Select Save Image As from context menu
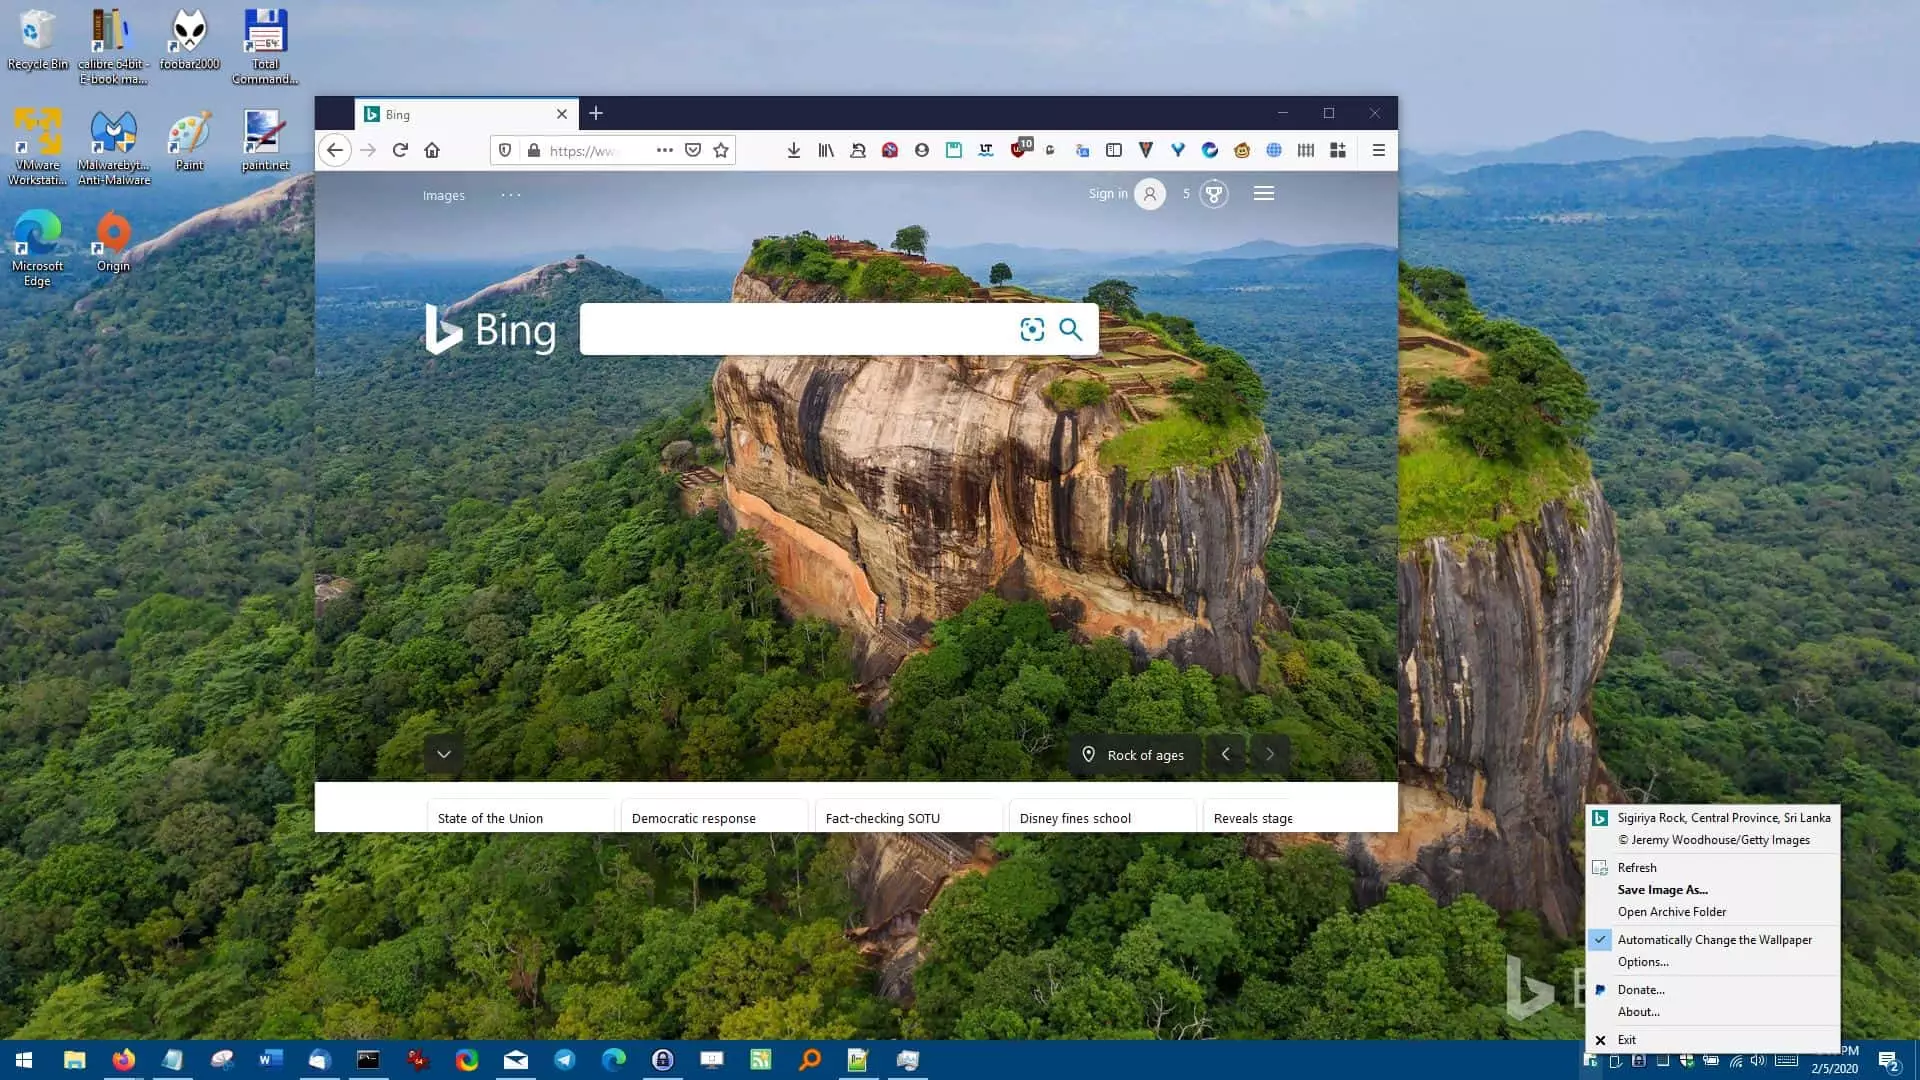This screenshot has width=1920, height=1080. click(x=1662, y=890)
